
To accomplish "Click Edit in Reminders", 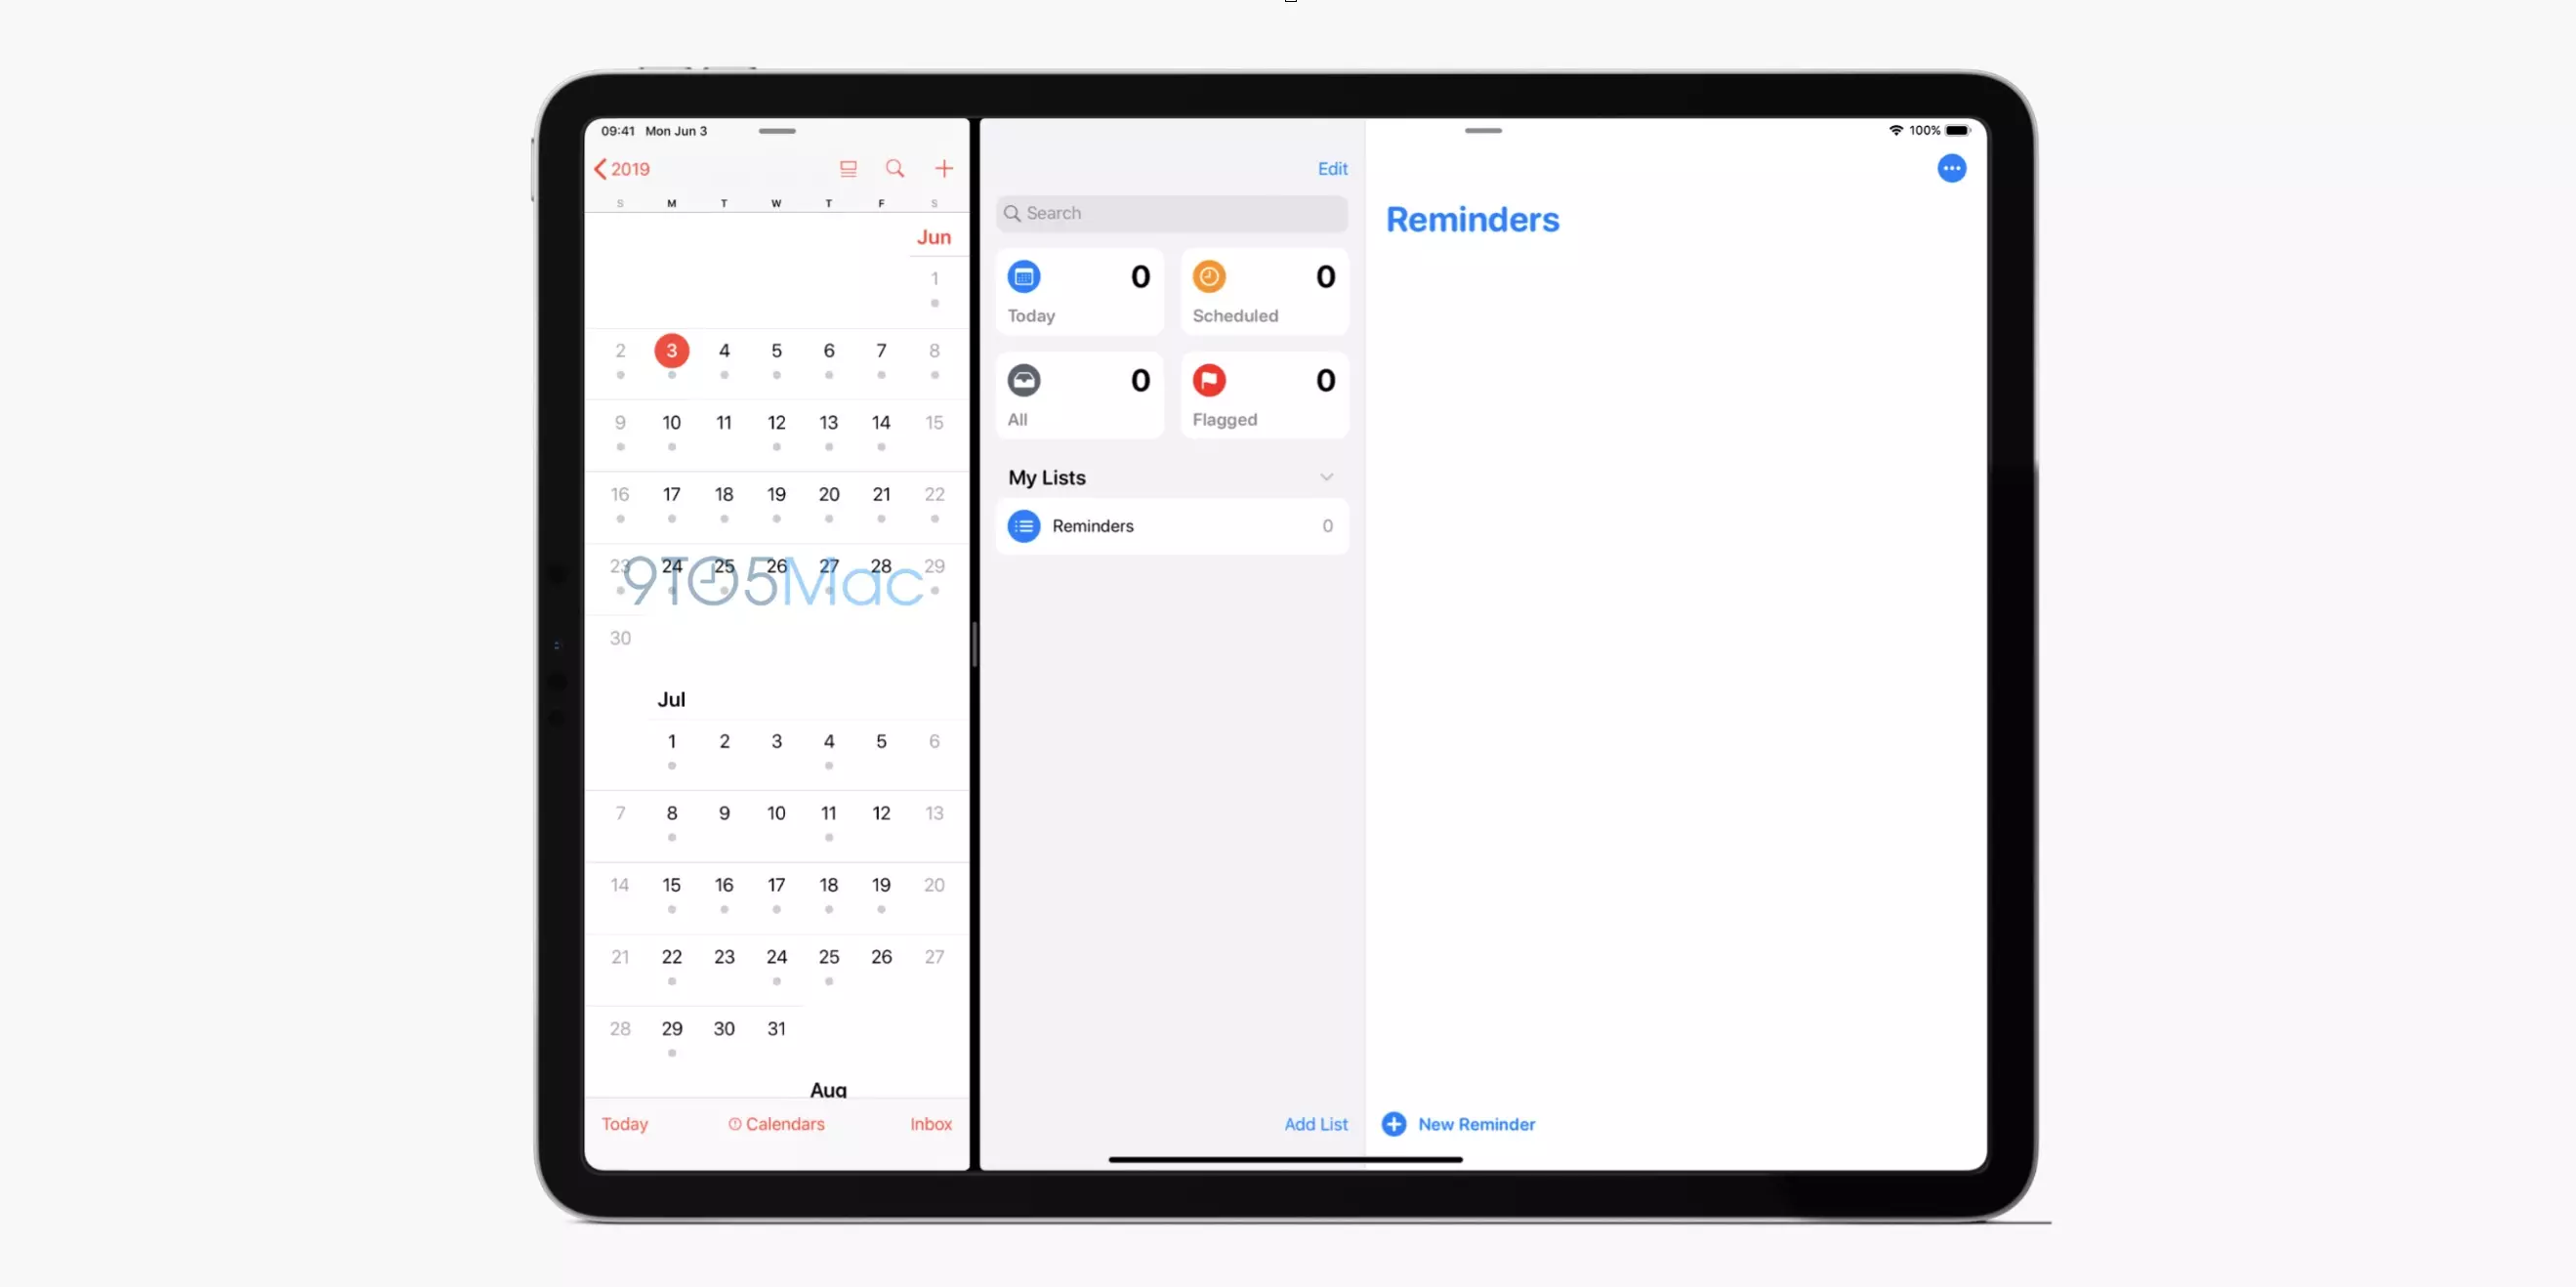I will coord(1332,168).
